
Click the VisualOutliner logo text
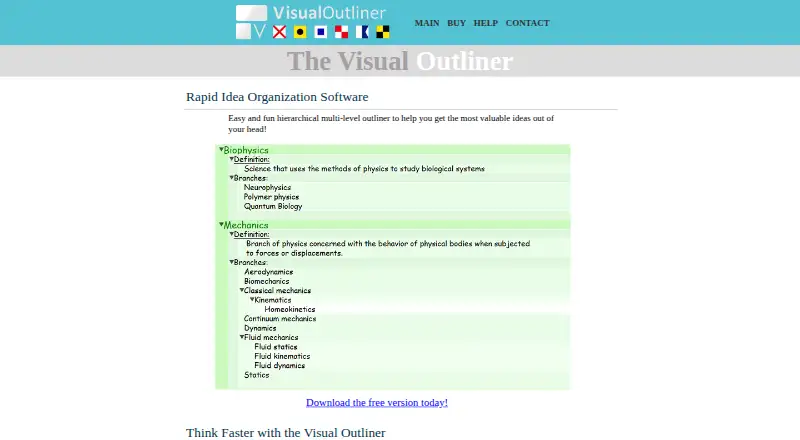(329, 13)
